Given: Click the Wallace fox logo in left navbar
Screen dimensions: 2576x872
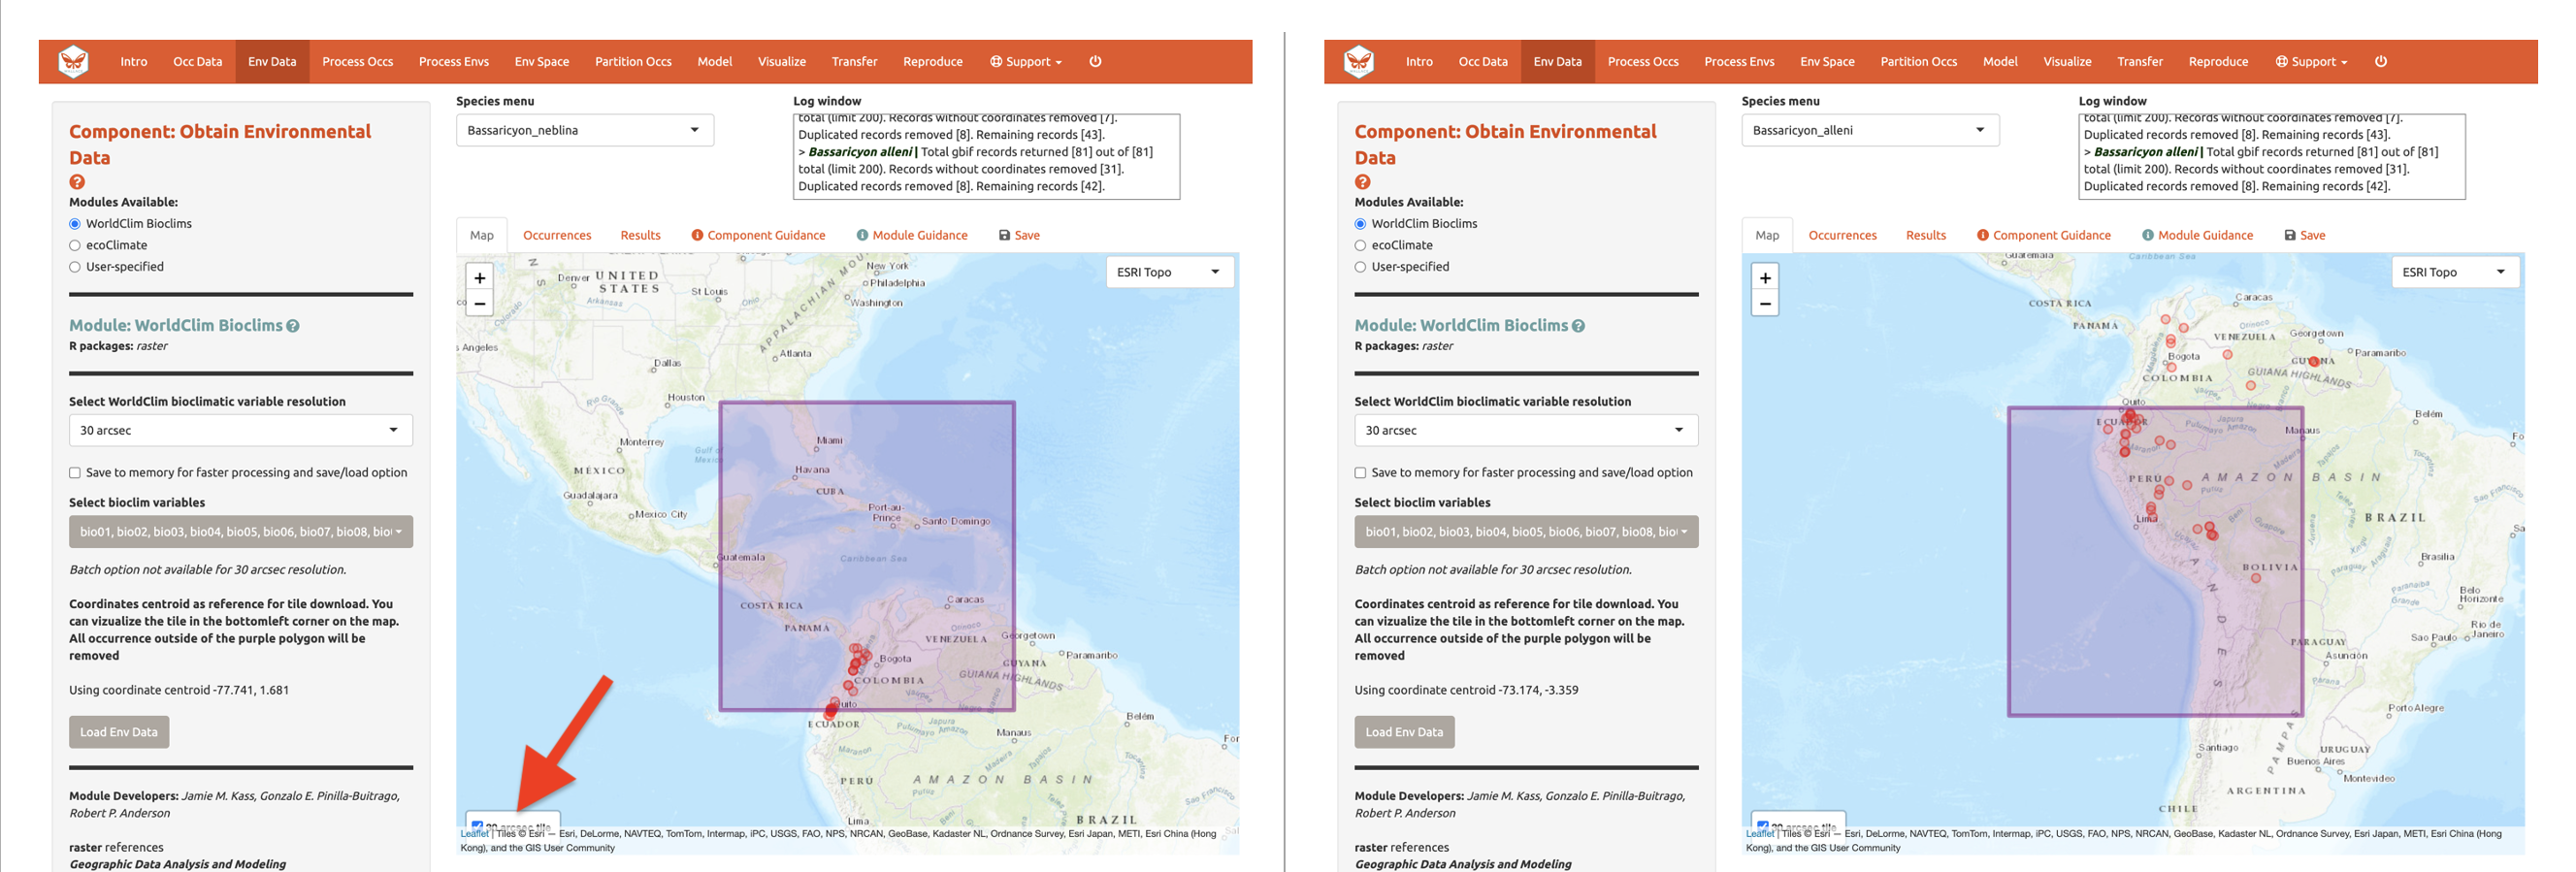Looking at the screenshot, I should [73, 62].
